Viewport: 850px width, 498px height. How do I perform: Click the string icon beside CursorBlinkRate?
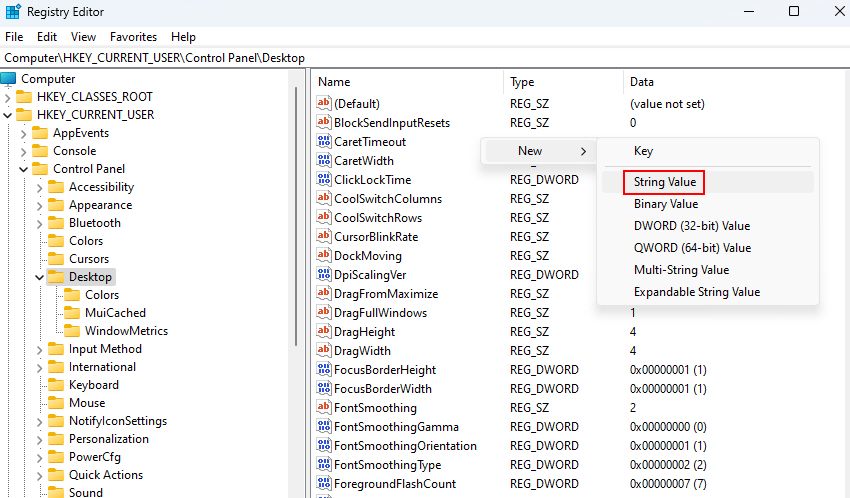pos(324,236)
